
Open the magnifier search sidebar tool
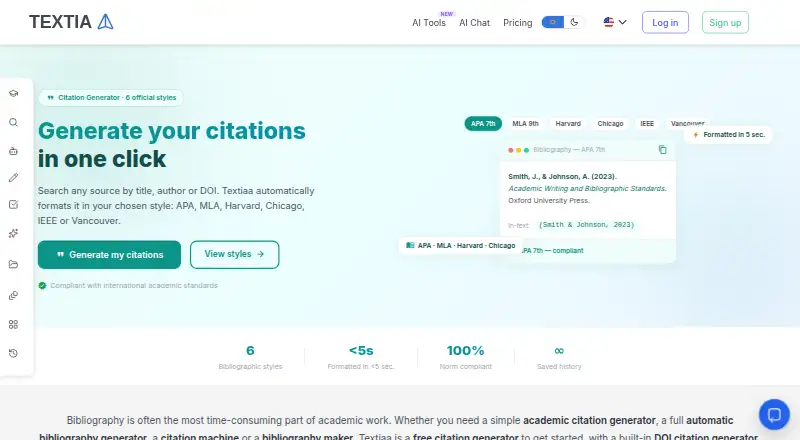coord(14,123)
